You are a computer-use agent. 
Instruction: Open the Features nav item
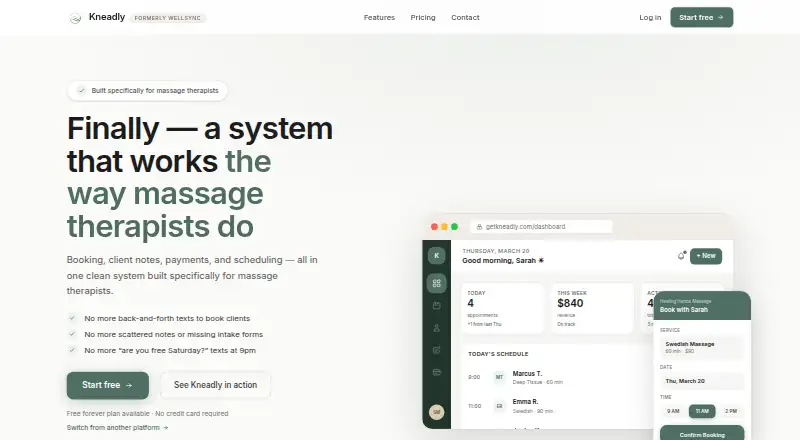point(379,17)
